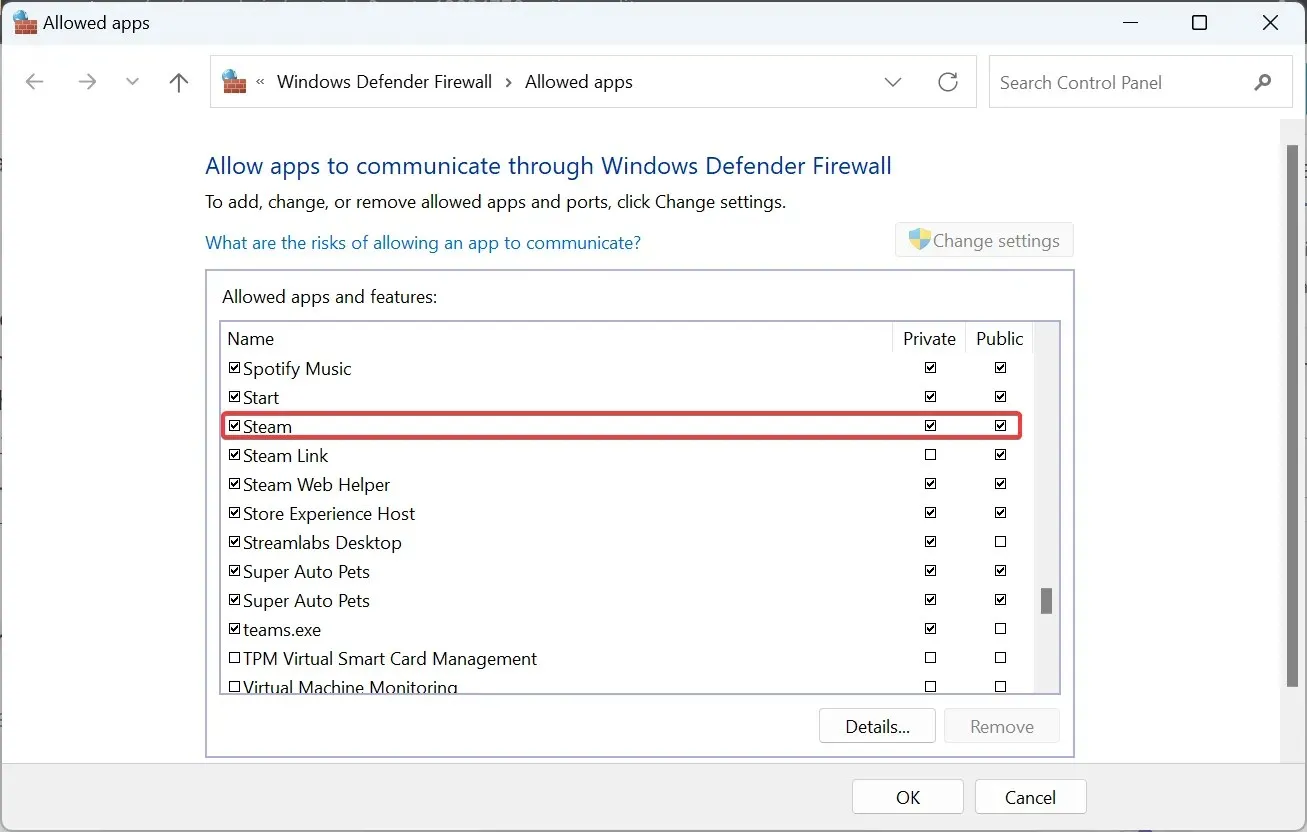Click the Search Control Panel field
This screenshot has height=832, width=1307.
click(x=1140, y=82)
